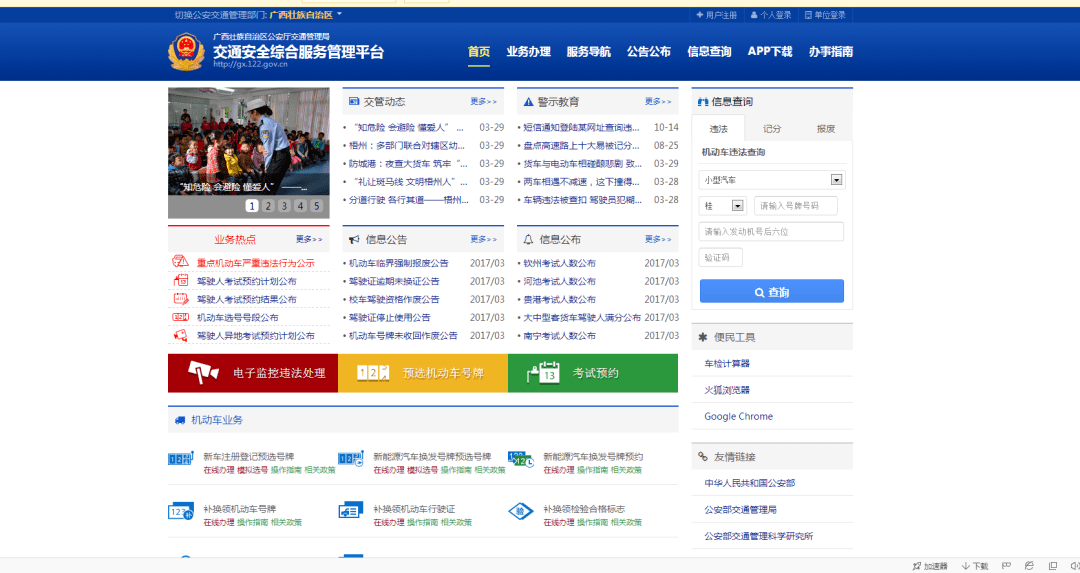Open the 小型汽车 vehicle type dropdown

coord(836,180)
